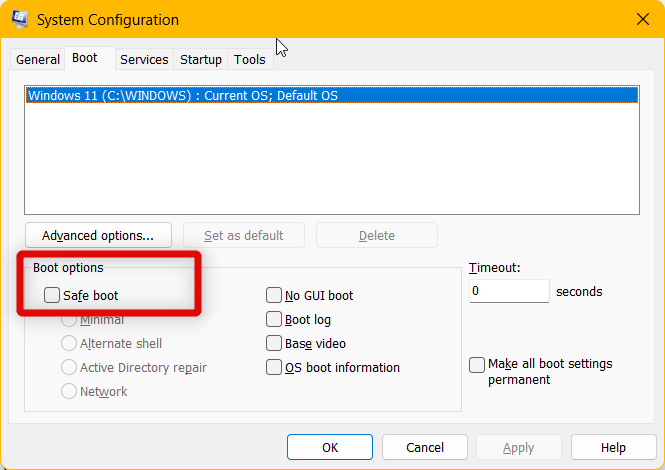The width and height of the screenshot is (665, 470).
Task: Open the Tools tab
Action: coord(250,60)
